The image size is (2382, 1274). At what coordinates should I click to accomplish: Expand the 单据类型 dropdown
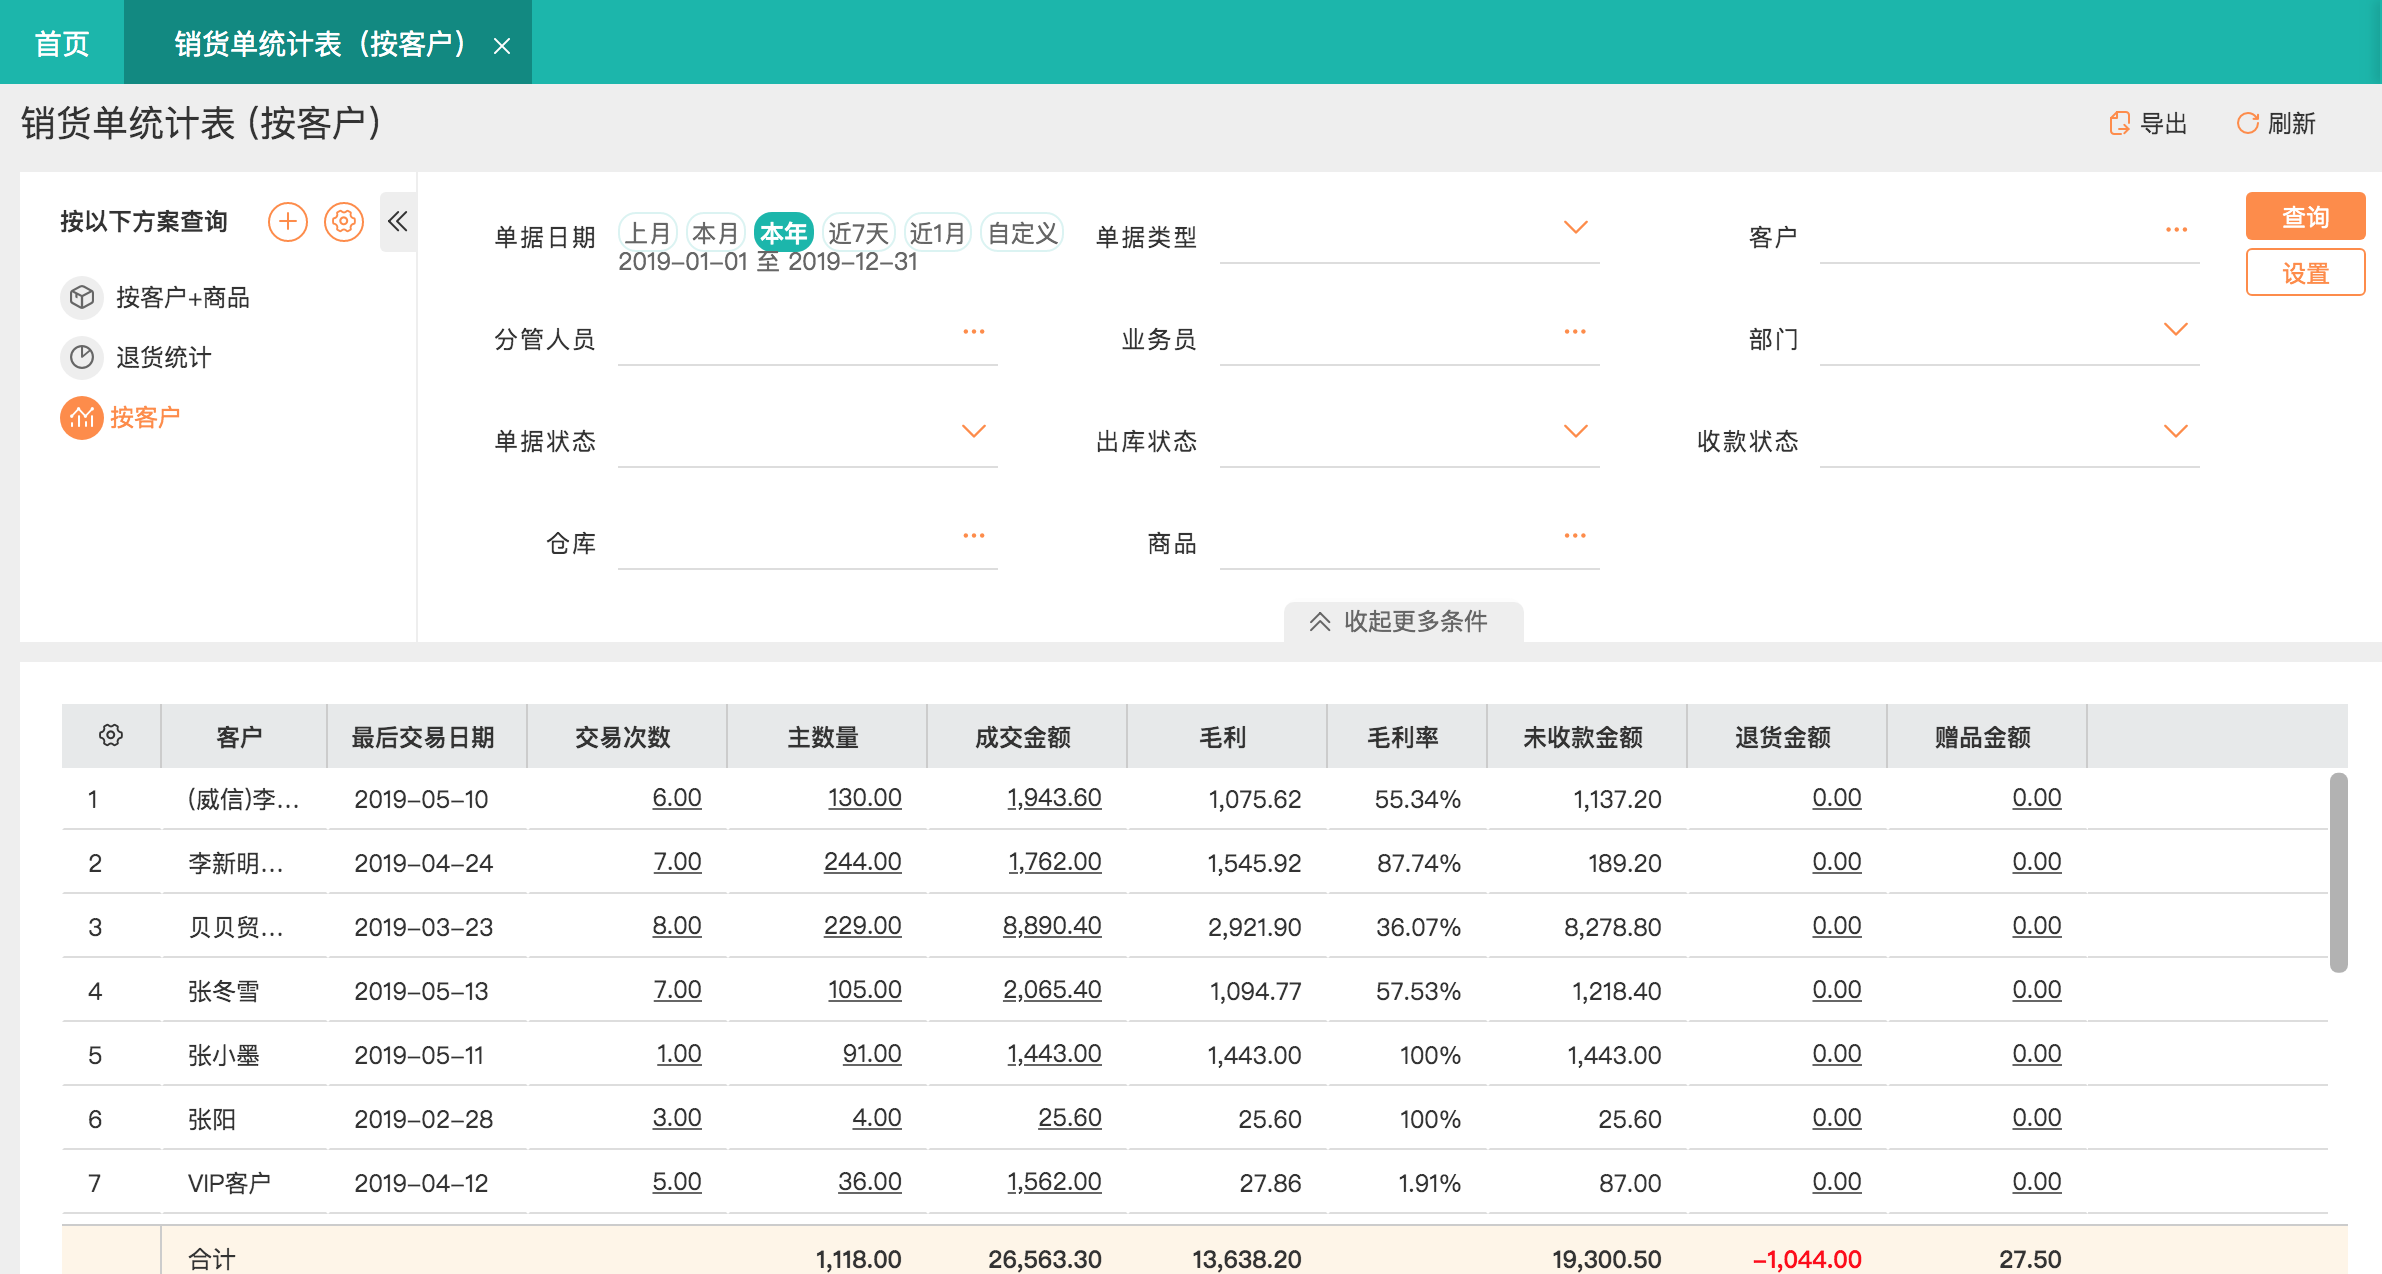(x=1575, y=233)
